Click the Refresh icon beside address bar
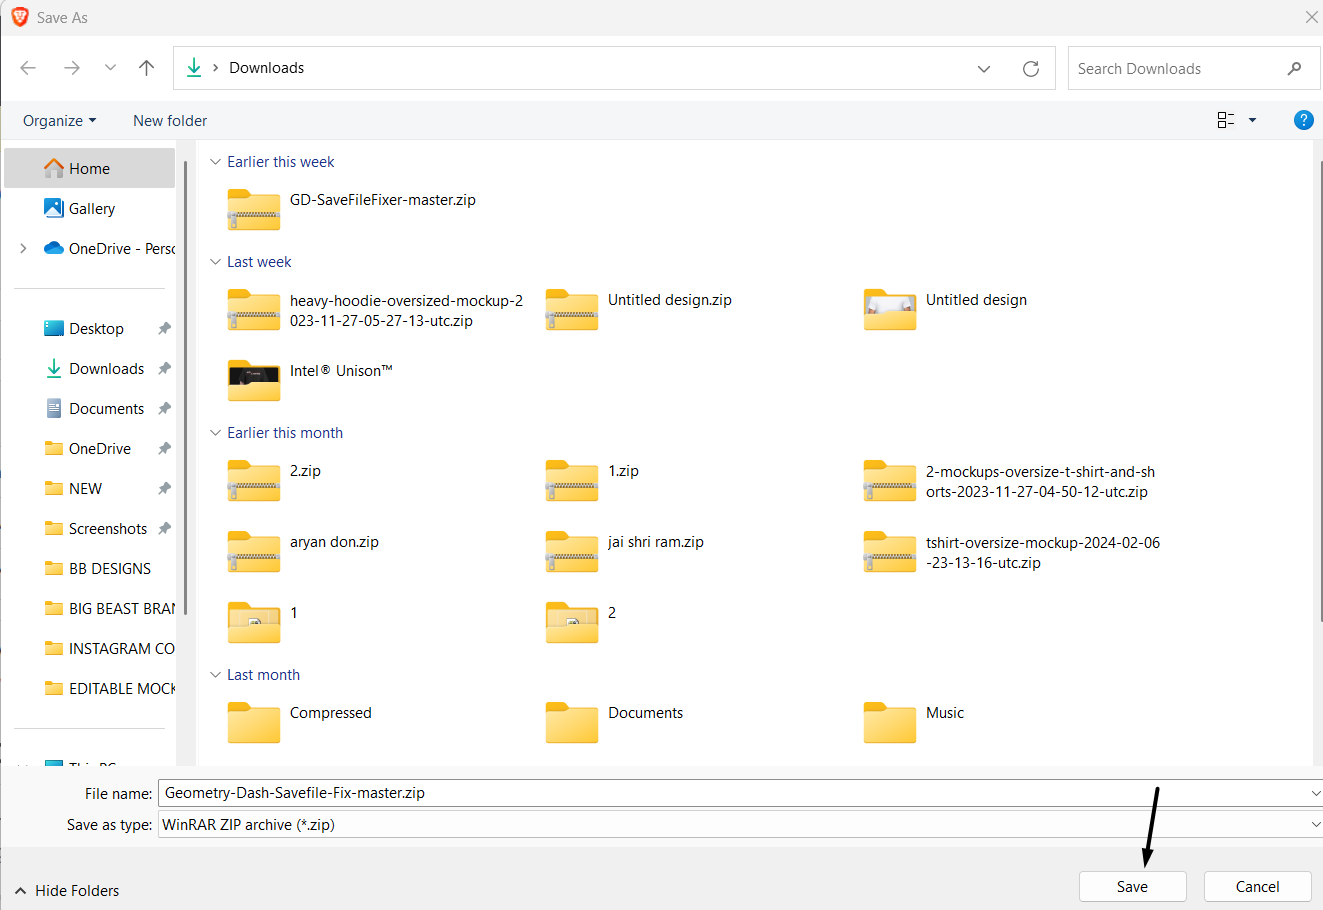The image size is (1323, 910). pyautogui.click(x=1031, y=69)
